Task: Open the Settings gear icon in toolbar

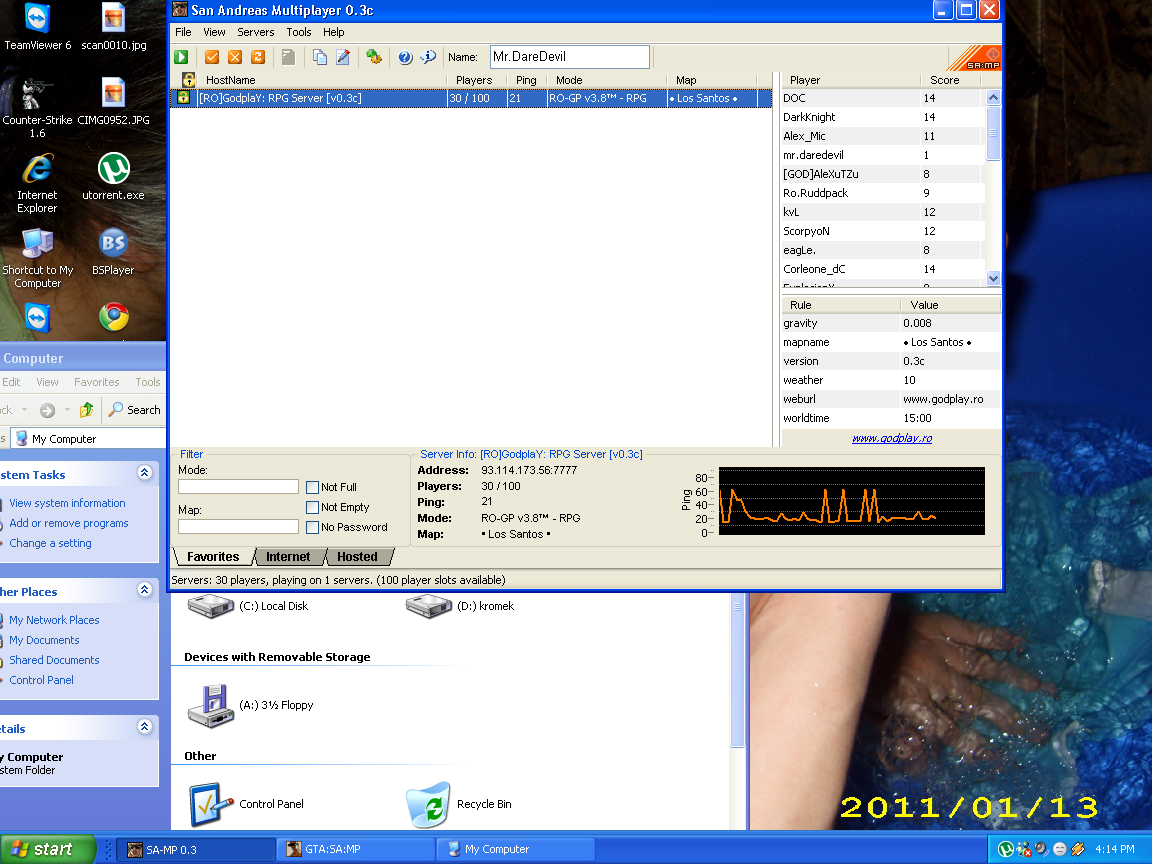Action: 374,57
